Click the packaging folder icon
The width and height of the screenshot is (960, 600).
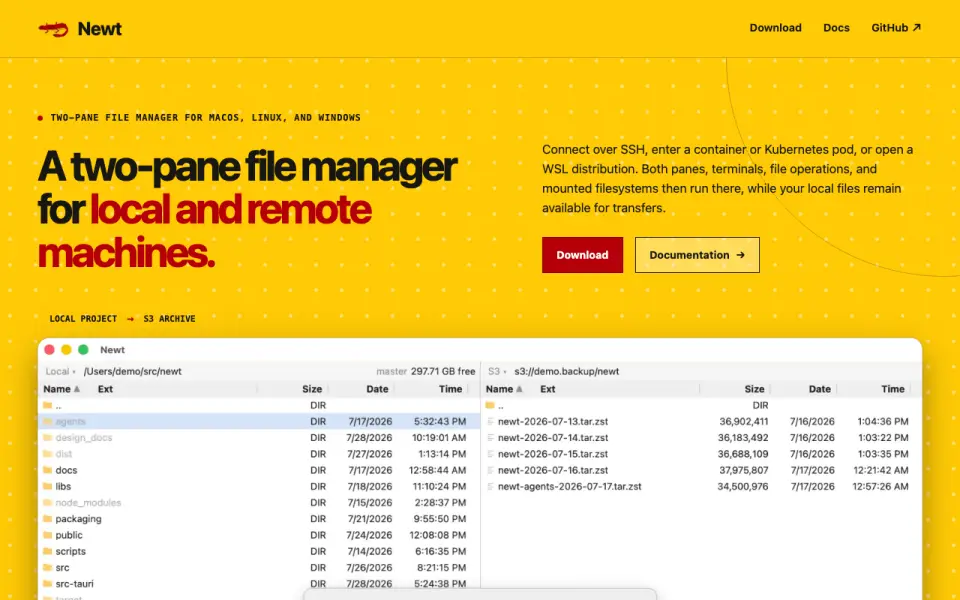(x=48, y=519)
